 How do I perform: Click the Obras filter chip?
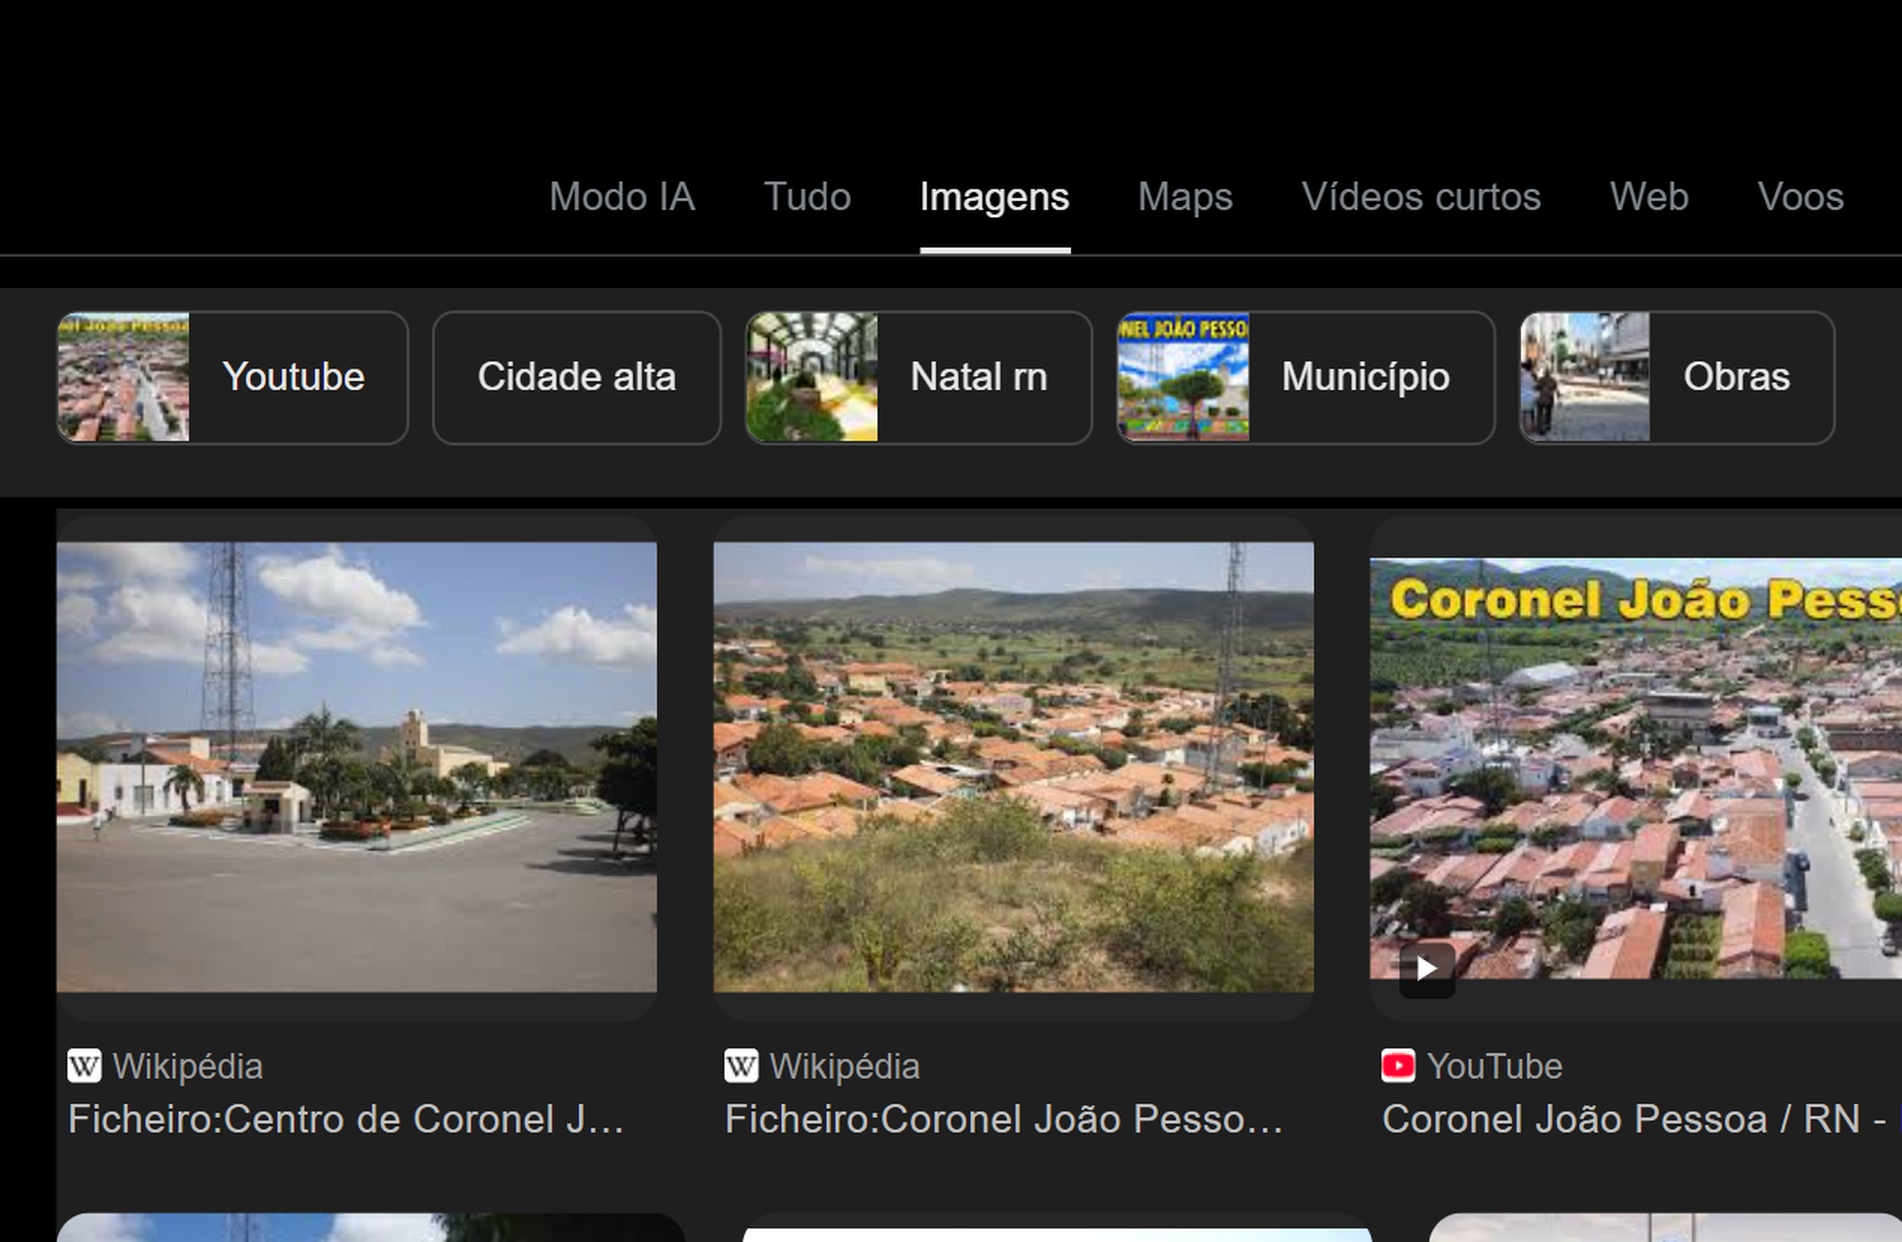click(x=1676, y=377)
